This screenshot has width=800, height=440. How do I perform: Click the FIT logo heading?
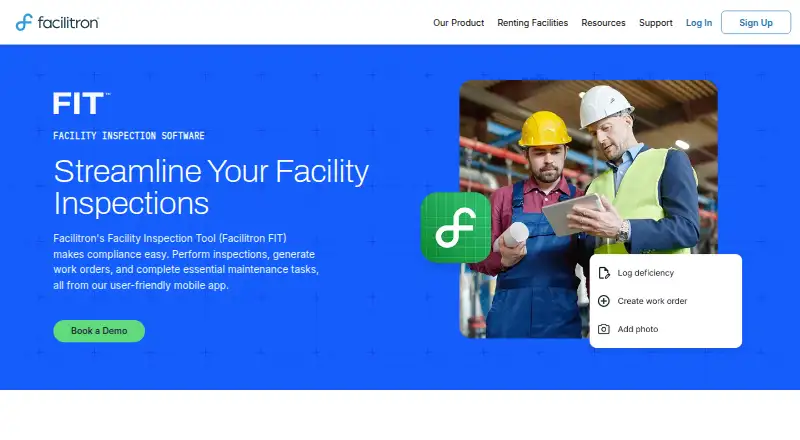pos(81,104)
